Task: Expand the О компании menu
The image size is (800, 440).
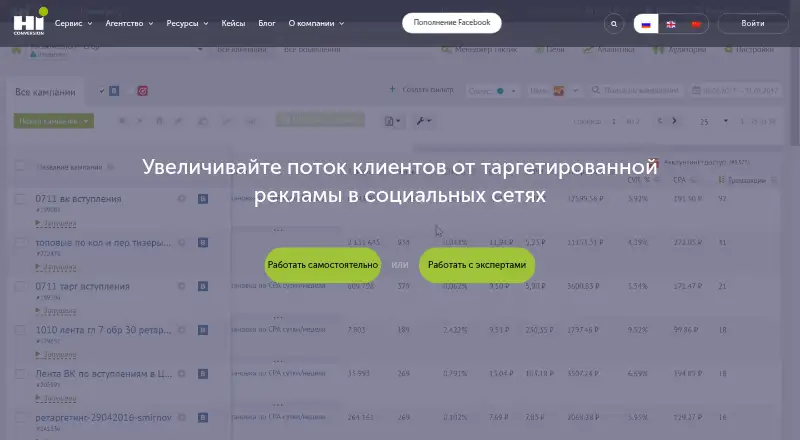Action: [x=316, y=23]
